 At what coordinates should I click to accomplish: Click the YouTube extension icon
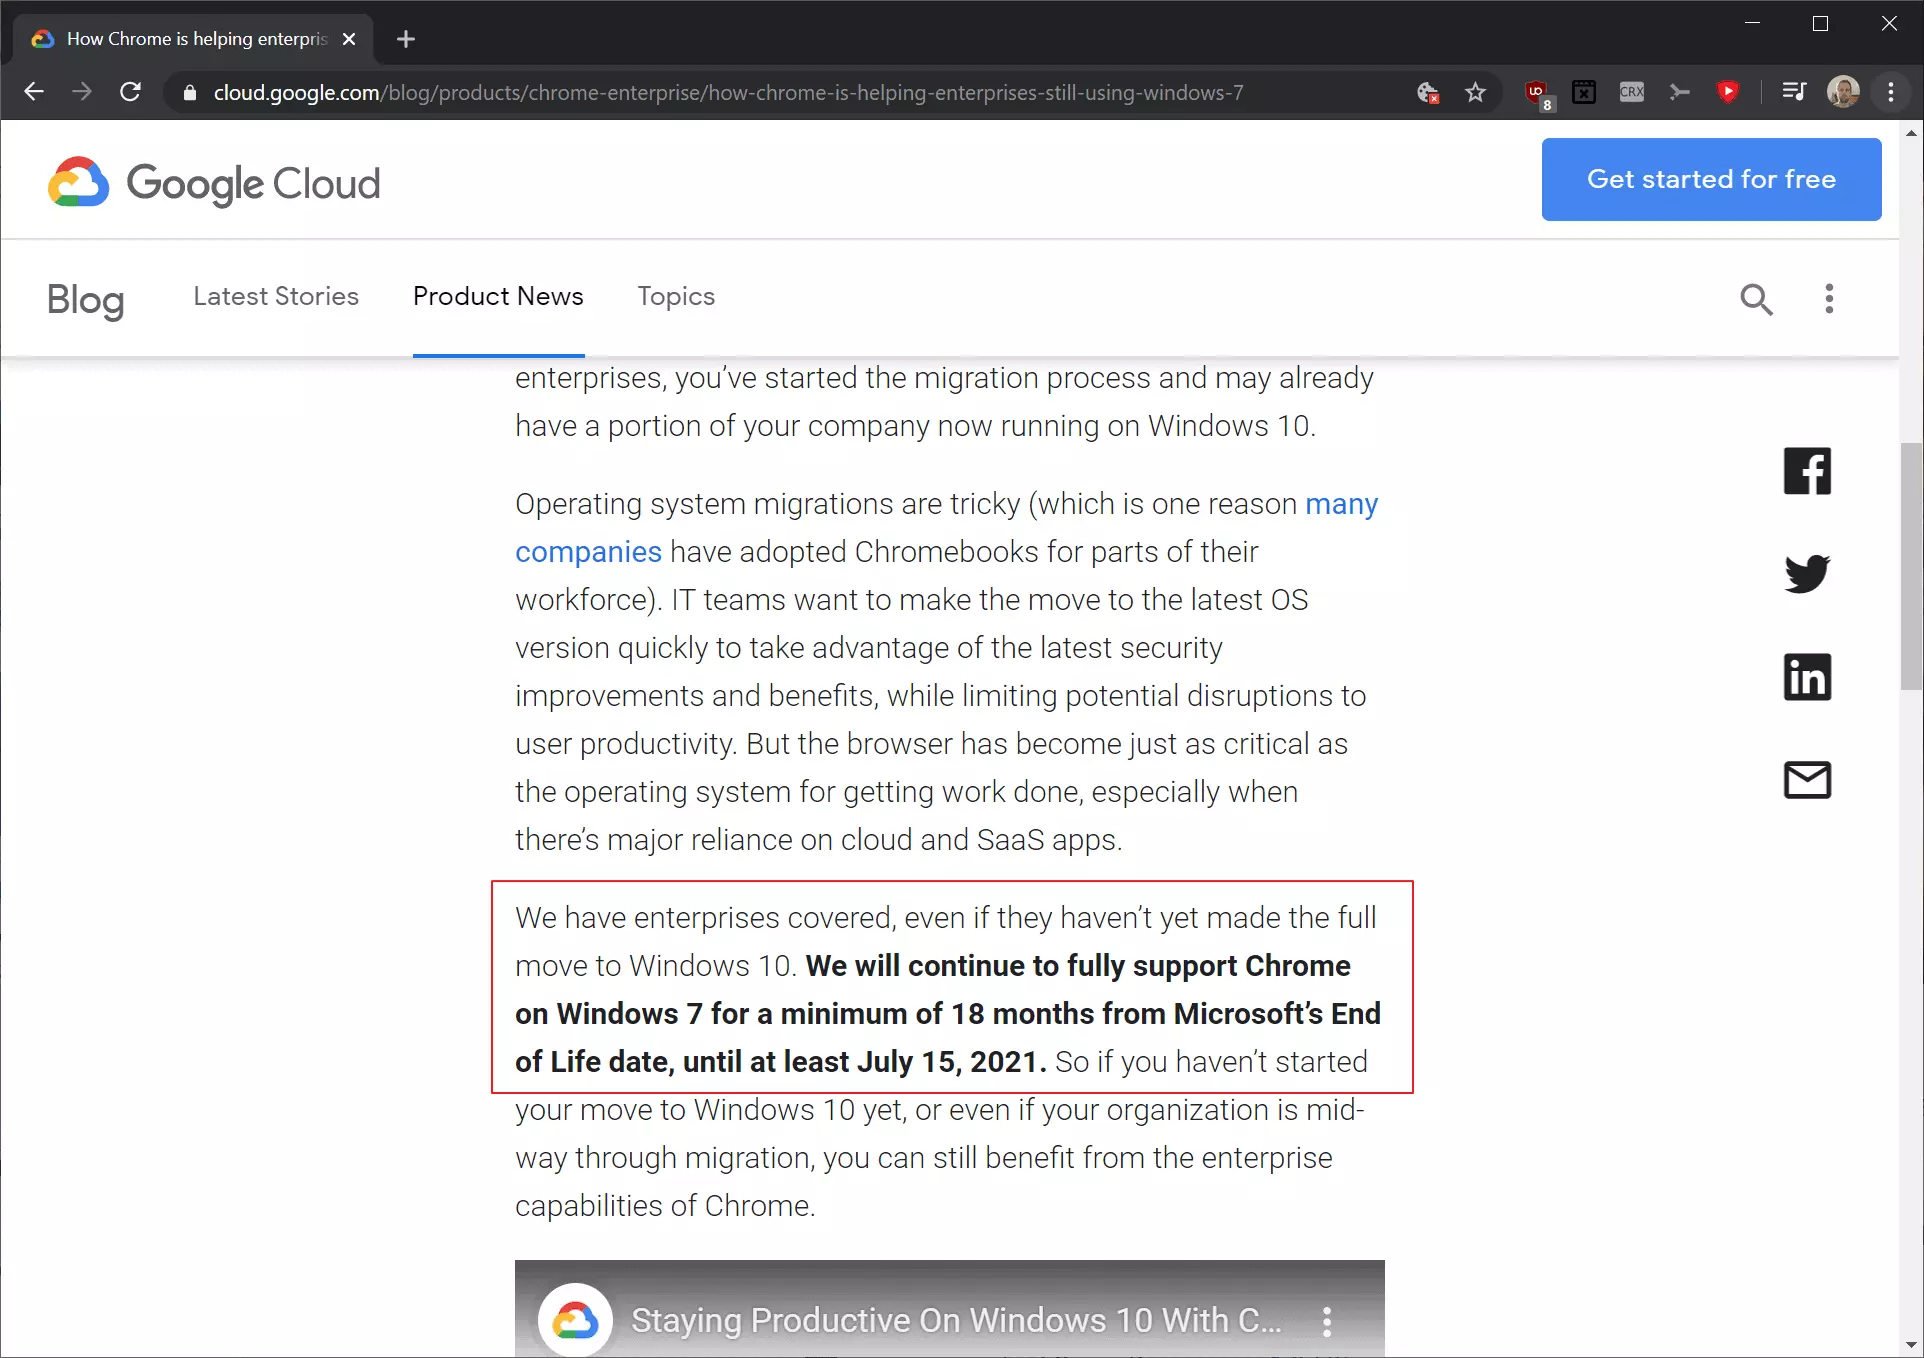click(x=1729, y=93)
